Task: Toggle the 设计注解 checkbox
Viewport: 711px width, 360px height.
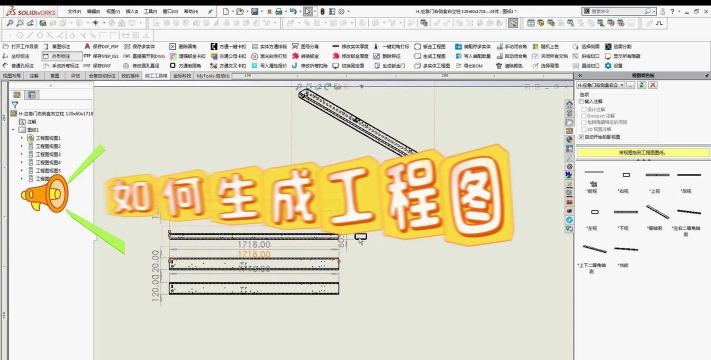Action: 584,110
